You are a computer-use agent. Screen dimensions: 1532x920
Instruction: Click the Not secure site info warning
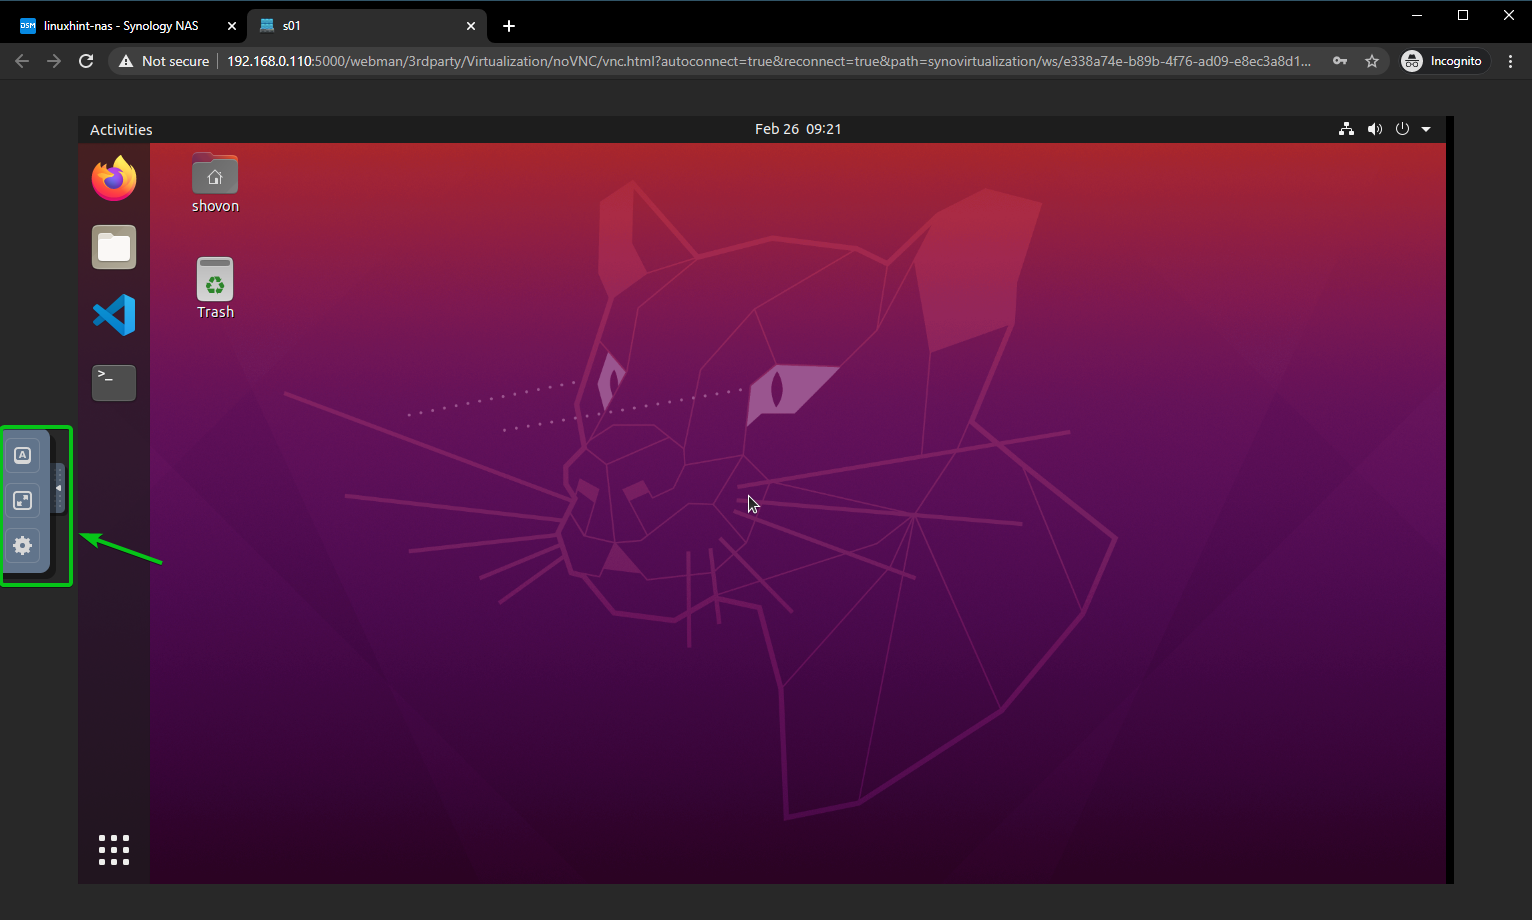point(164,61)
